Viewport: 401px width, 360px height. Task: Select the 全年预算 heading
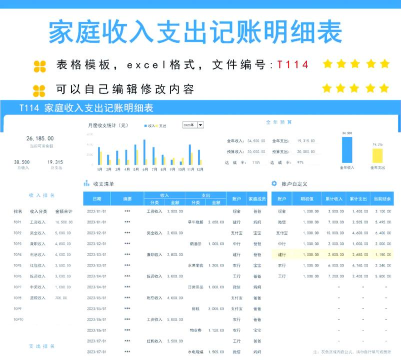tap(279, 122)
